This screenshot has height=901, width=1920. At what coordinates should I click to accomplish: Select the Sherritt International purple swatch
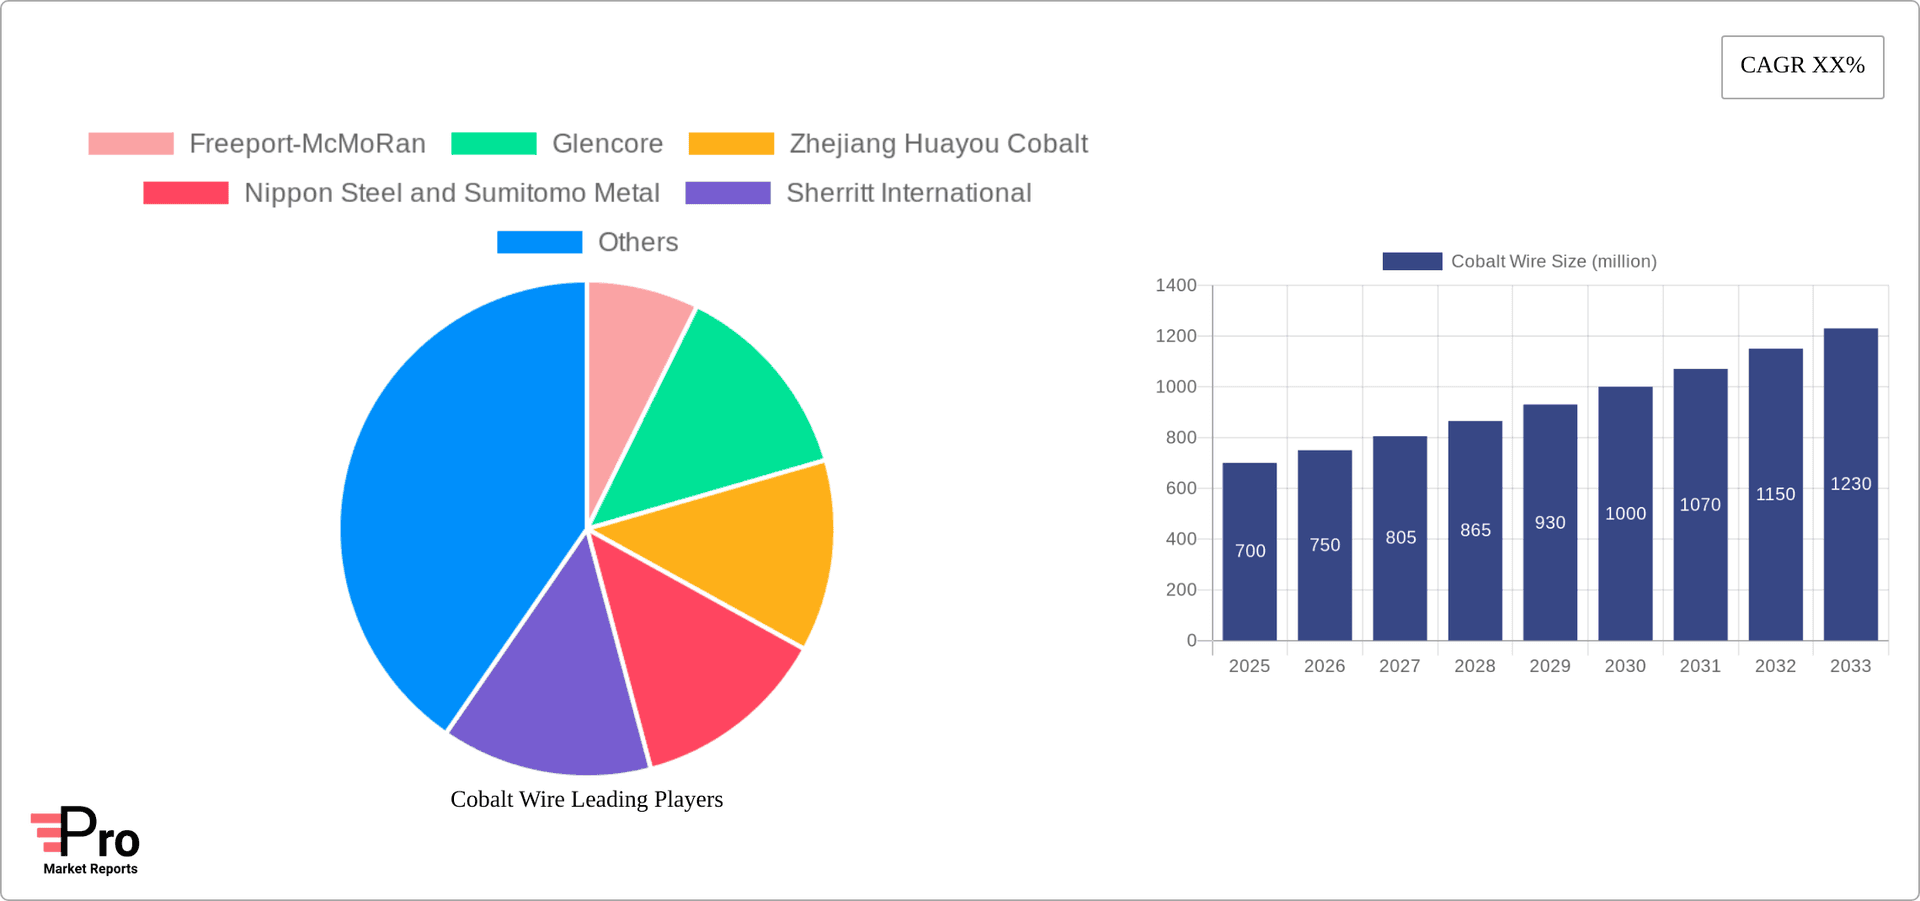[x=727, y=192]
